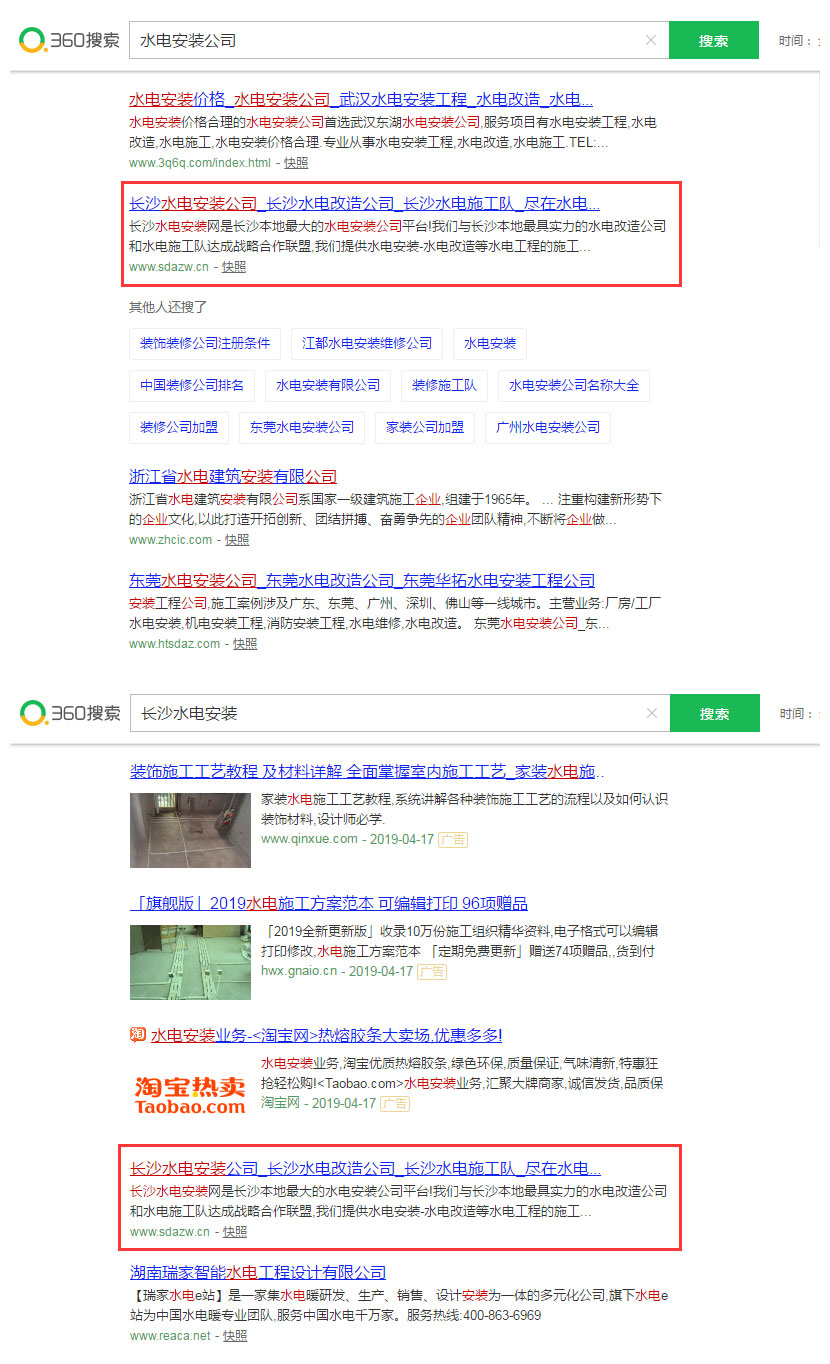
Task: Select the 装修公司加盟 suggested search
Action: click(x=178, y=427)
